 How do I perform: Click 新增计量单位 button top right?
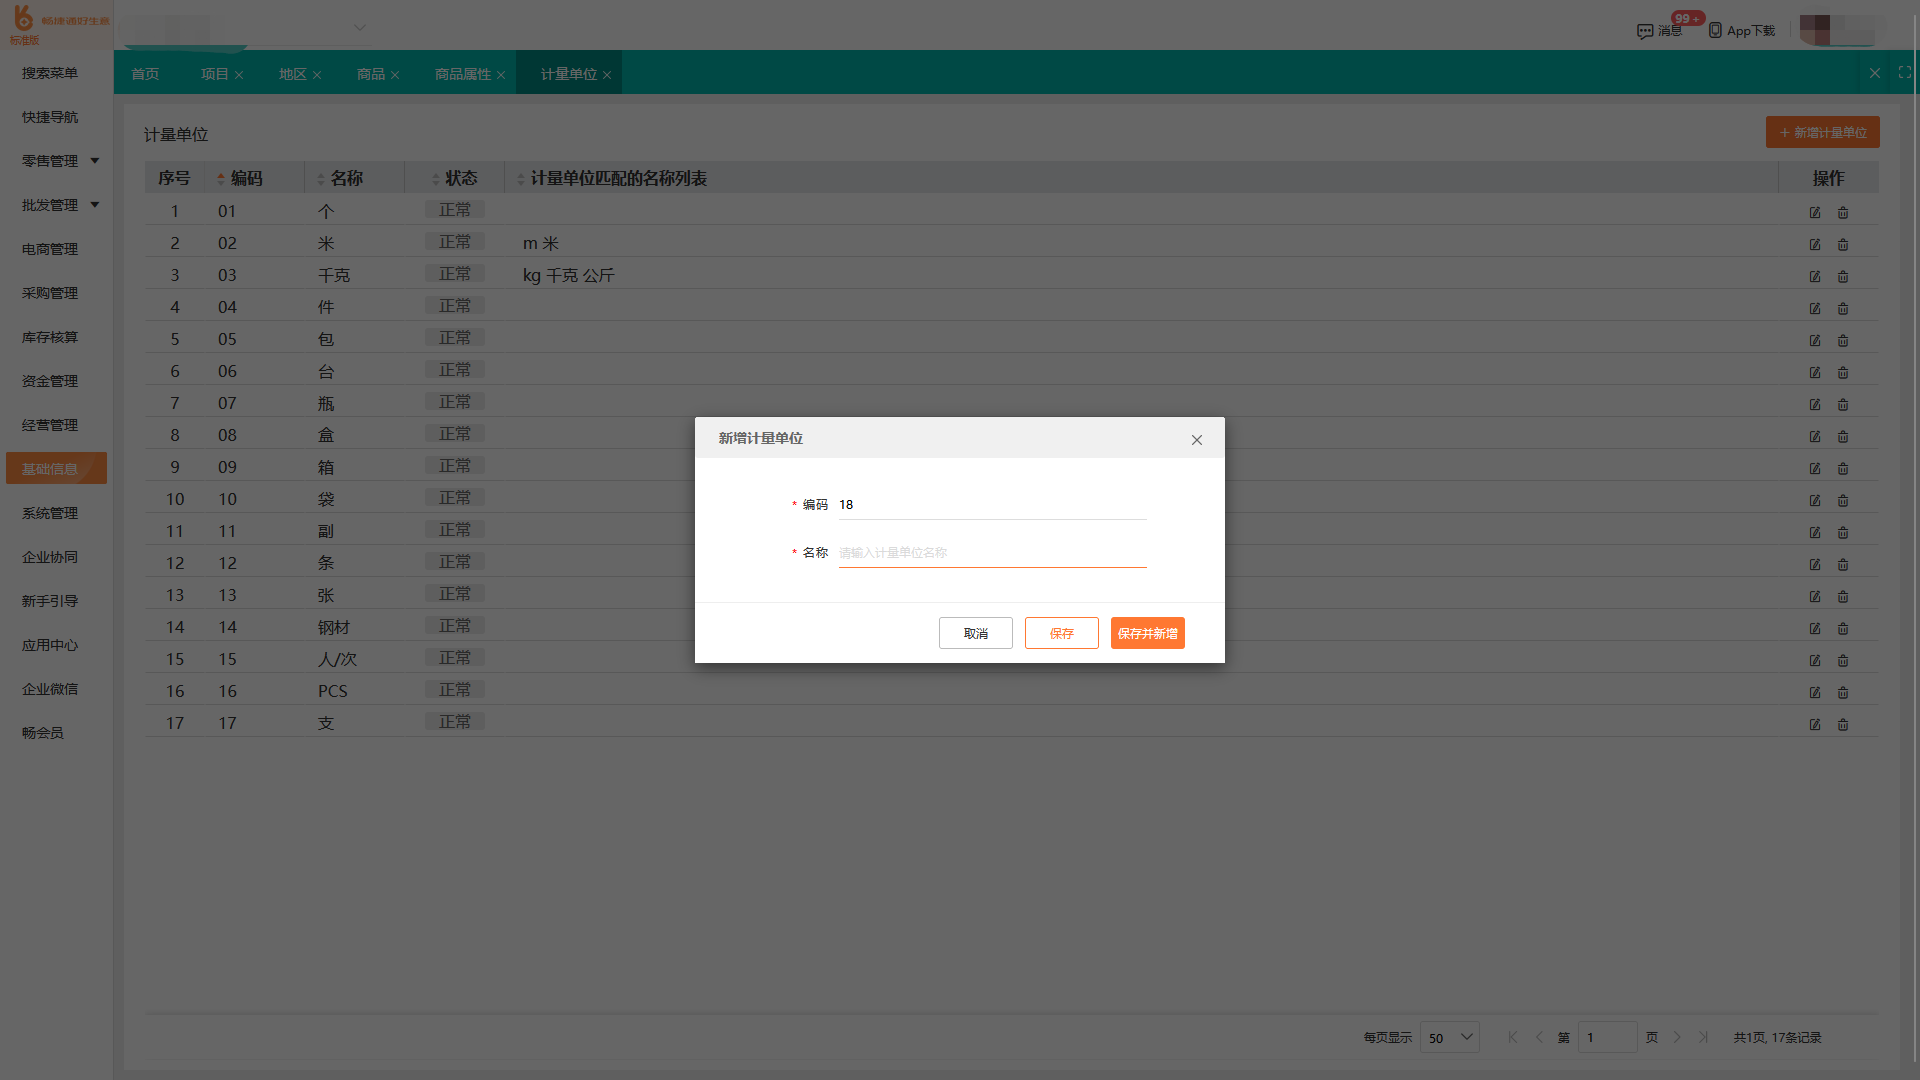pos(1822,132)
